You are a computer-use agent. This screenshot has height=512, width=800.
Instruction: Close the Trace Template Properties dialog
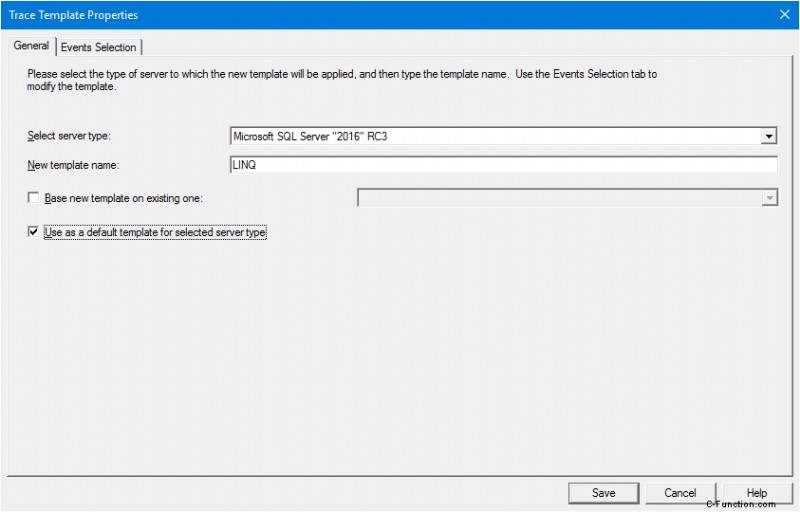[x=783, y=14]
